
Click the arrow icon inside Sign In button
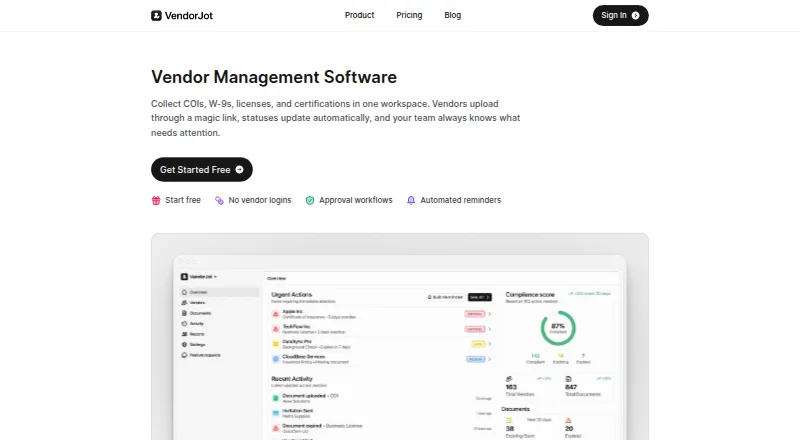coord(635,16)
